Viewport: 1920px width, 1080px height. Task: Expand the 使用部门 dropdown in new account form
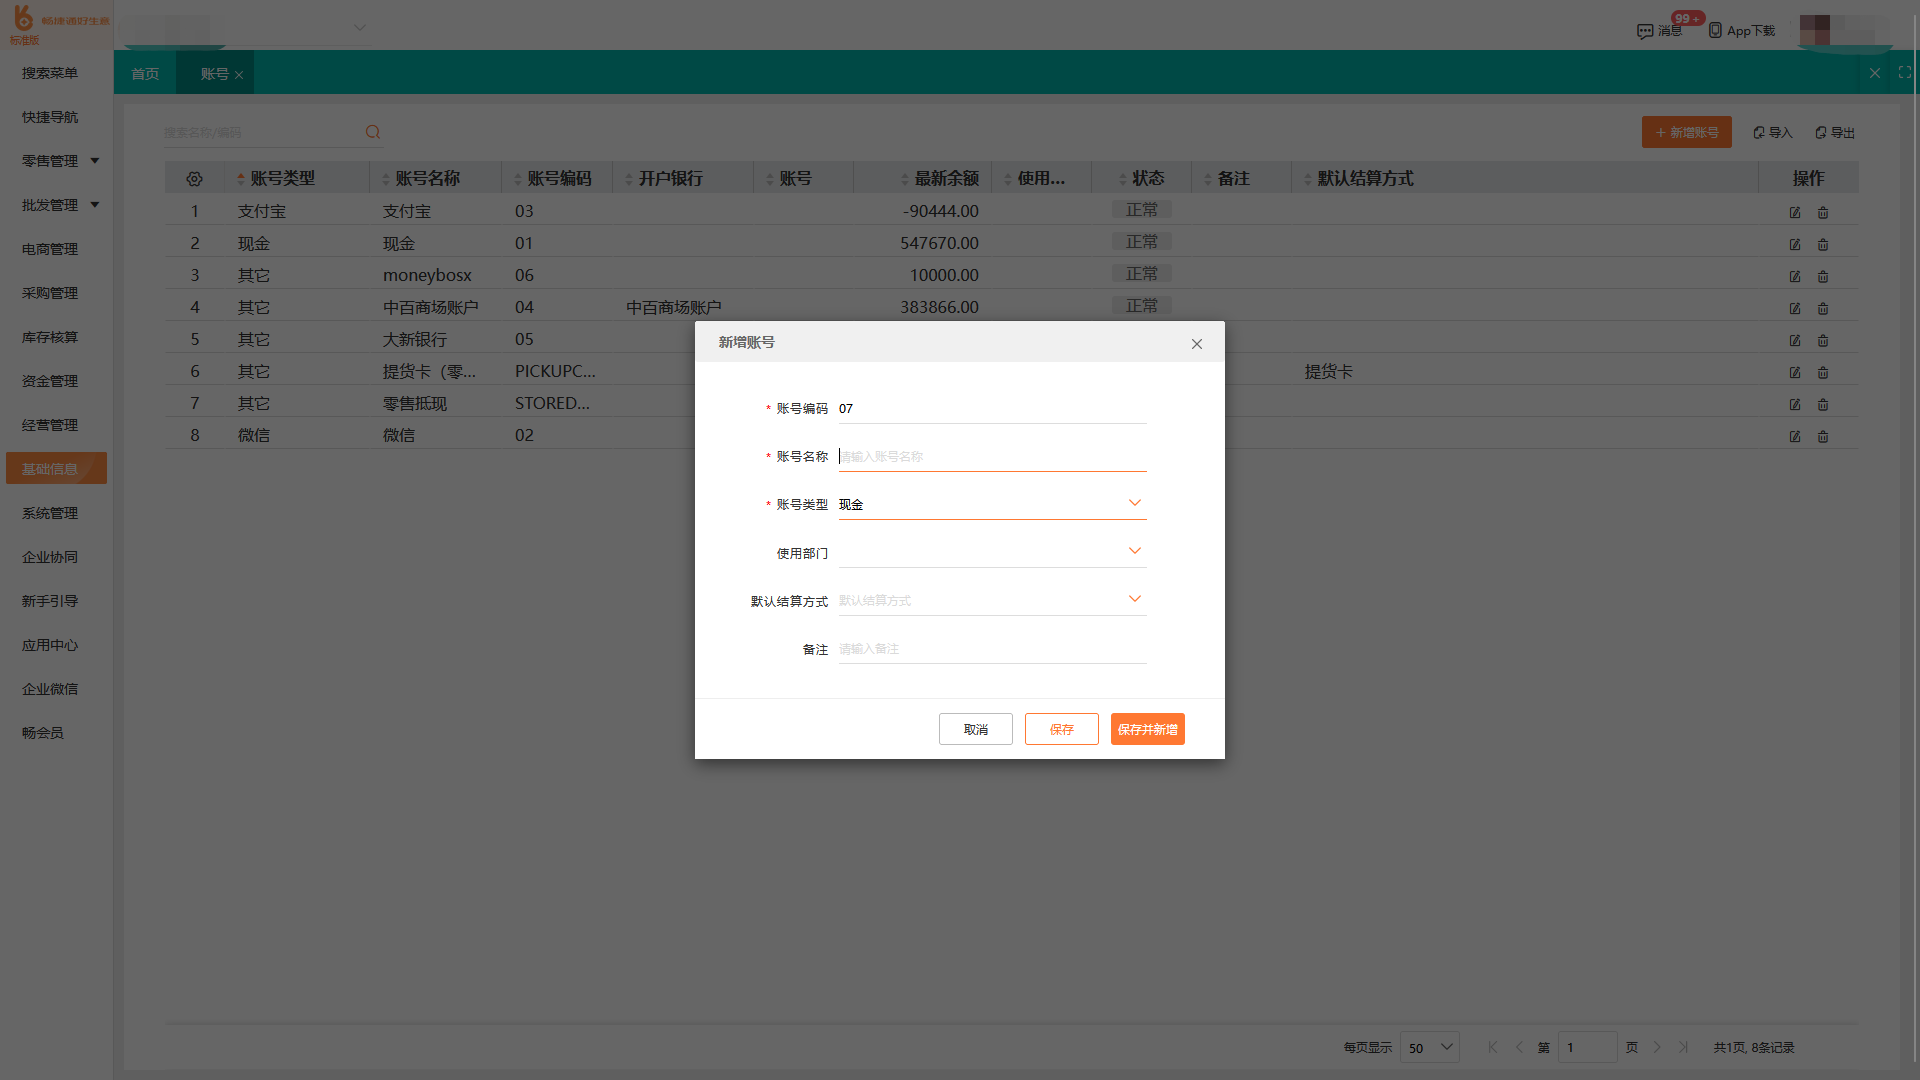[1134, 551]
